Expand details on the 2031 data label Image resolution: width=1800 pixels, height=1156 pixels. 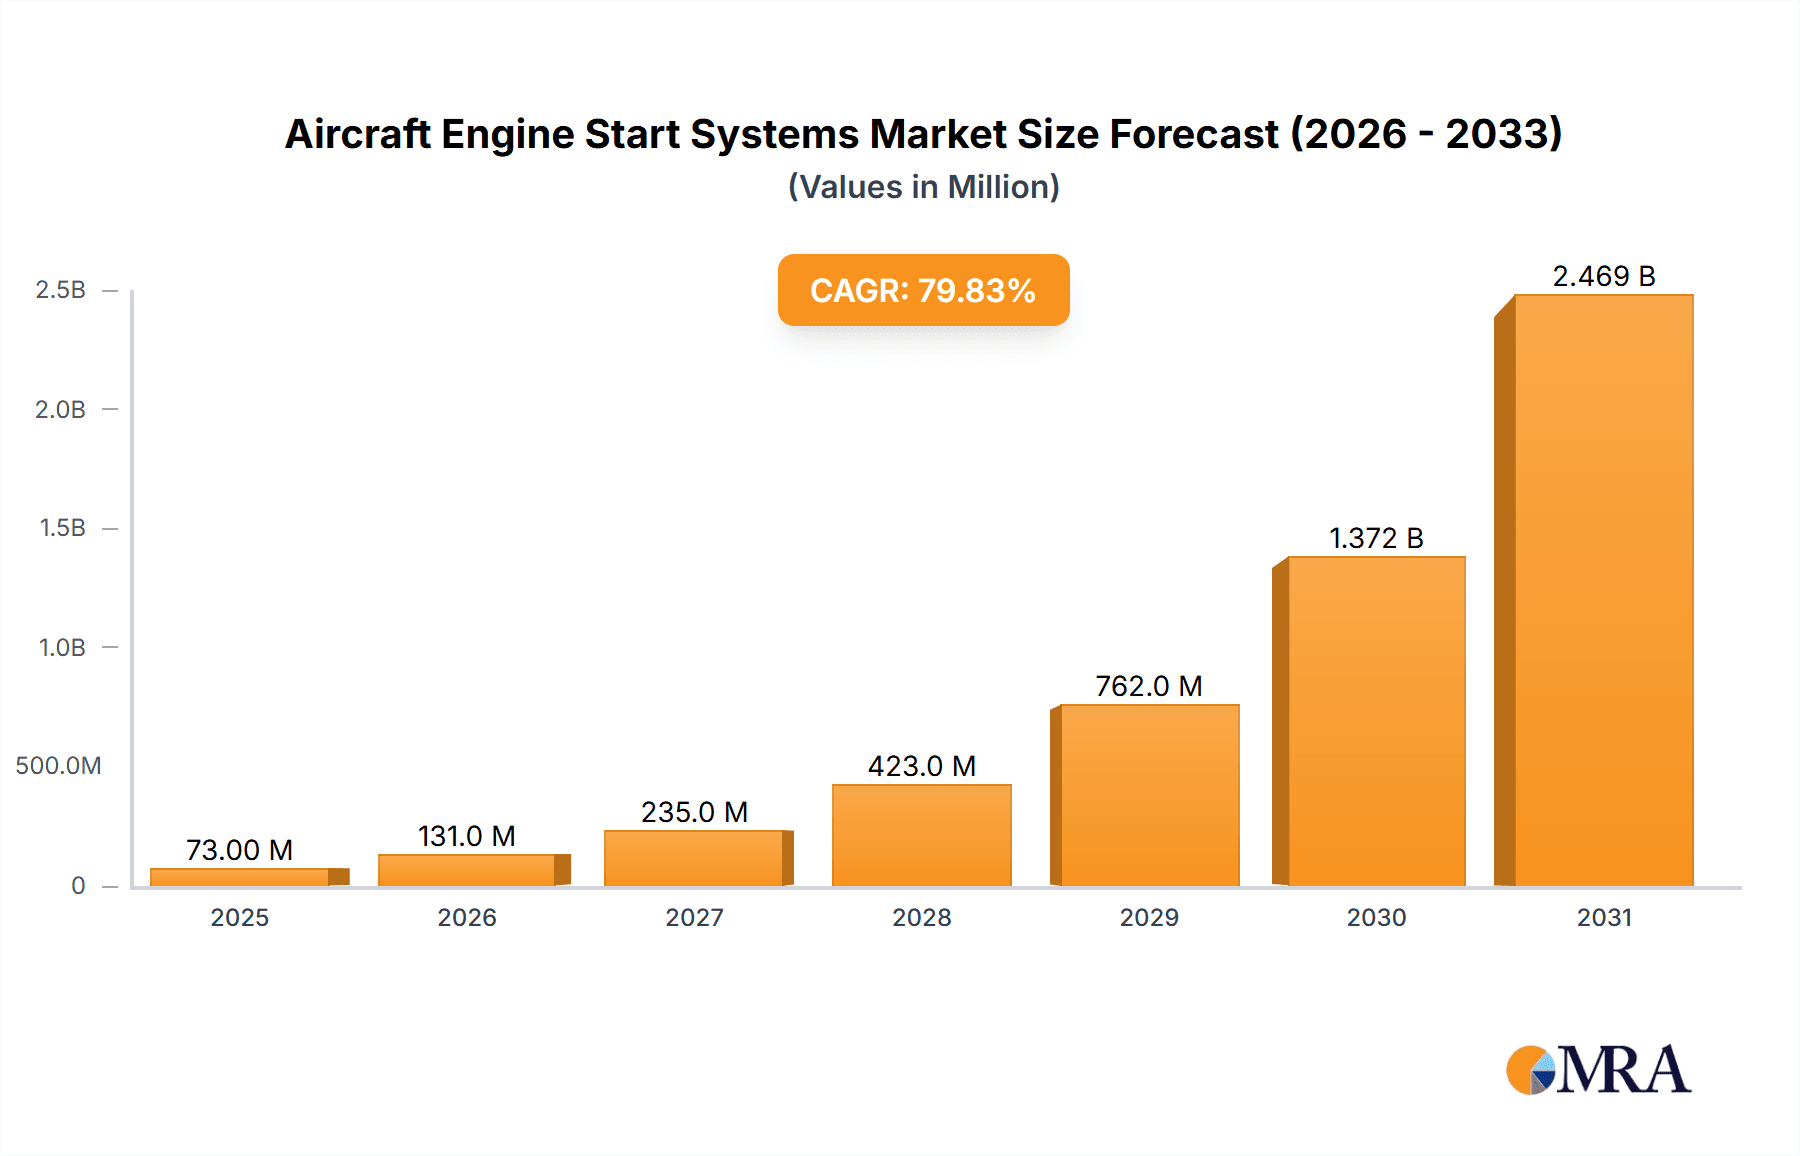coord(1604,273)
